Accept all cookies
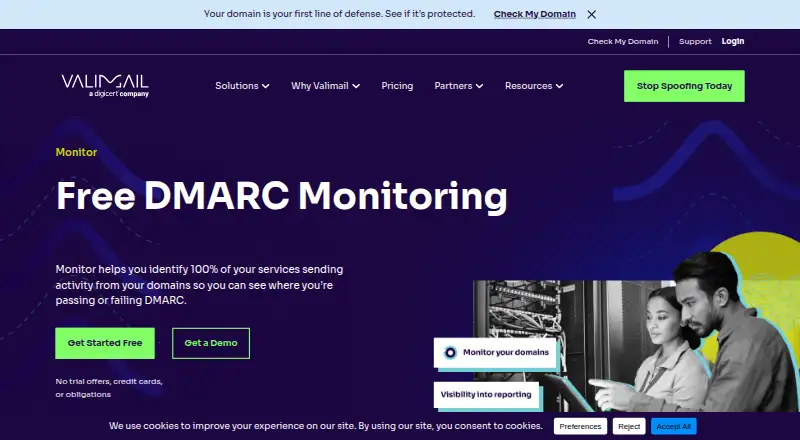 (x=673, y=426)
